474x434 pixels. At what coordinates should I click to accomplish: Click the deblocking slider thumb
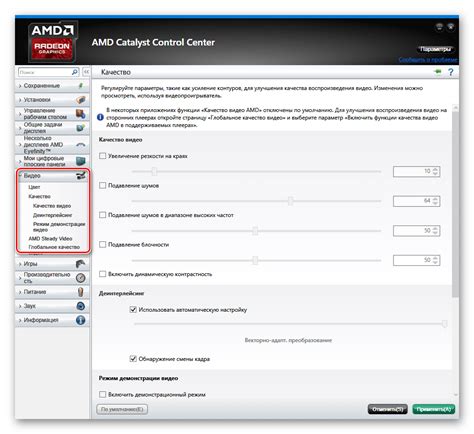(255, 260)
